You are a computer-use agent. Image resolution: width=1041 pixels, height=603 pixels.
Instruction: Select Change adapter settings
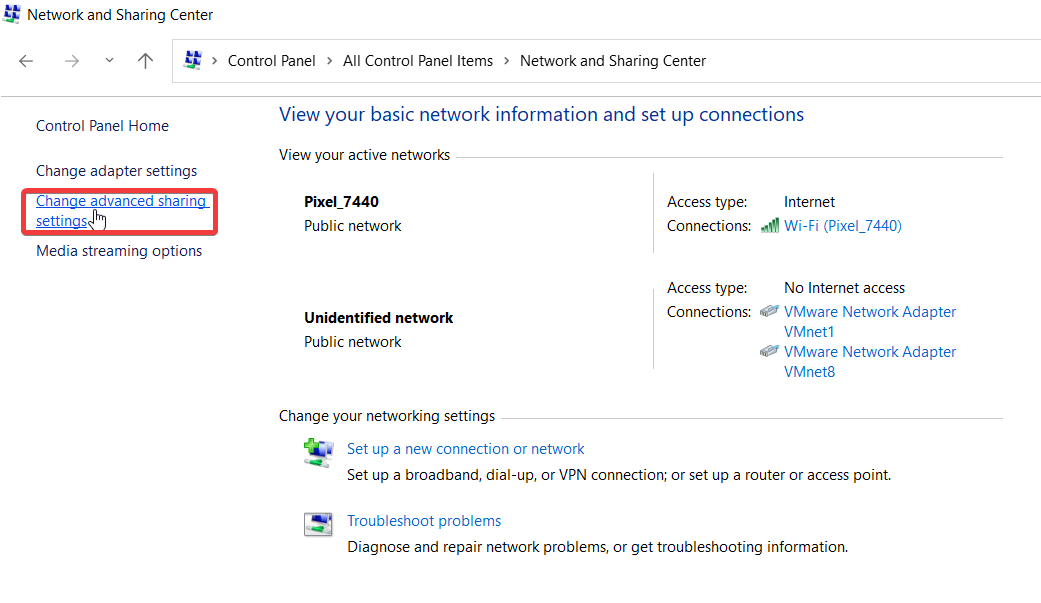(x=116, y=170)
